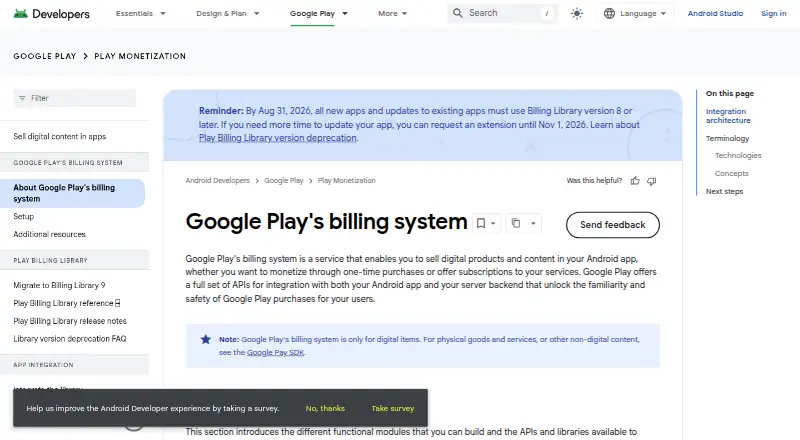The image size is (800, 440).
Task: Expand the bookmark dropdown arrow
Action: (x=493, y=223)
